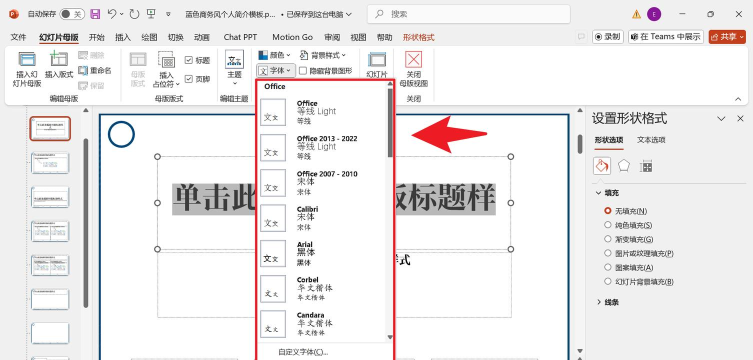The width and height of the screenshot is (753, 360).
Task: Collapse the ribbon with chevron arrow
Action: coord(738,99)
